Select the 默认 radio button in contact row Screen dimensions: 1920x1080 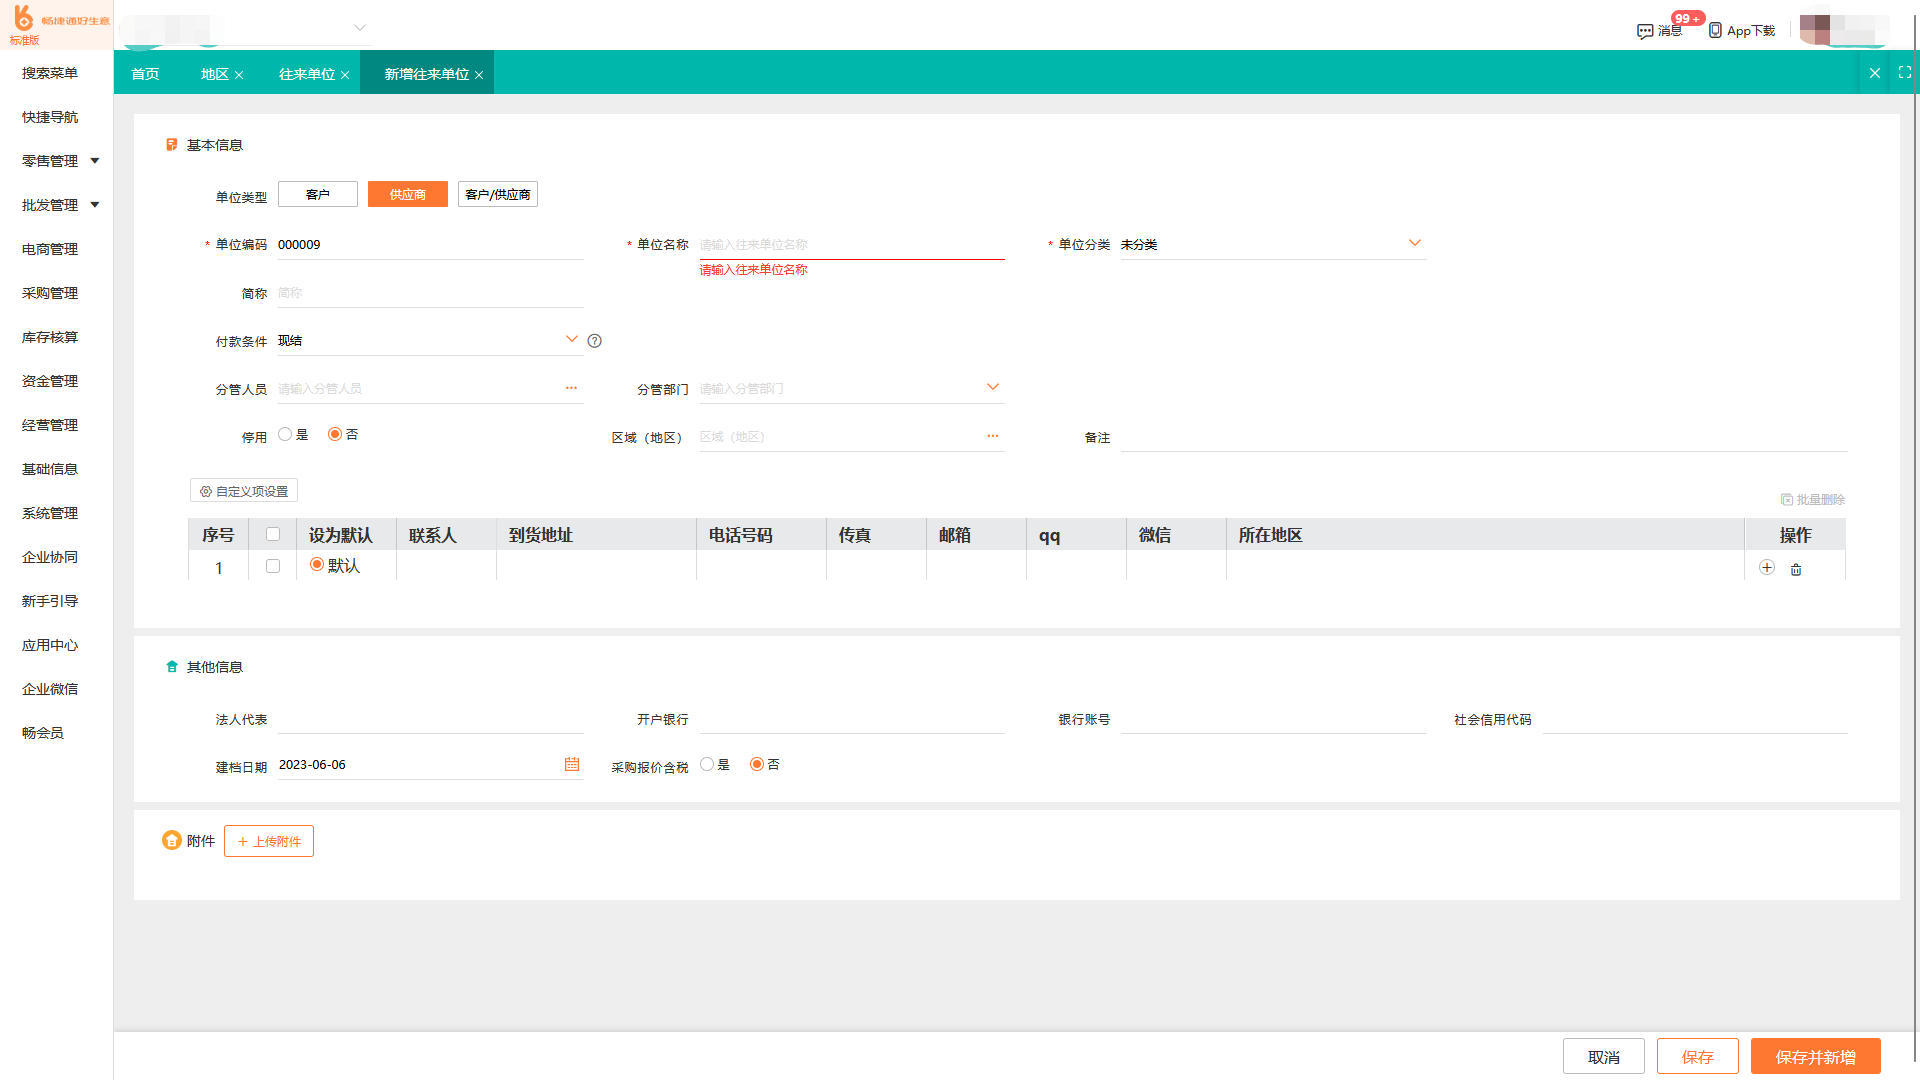[315, 567]
